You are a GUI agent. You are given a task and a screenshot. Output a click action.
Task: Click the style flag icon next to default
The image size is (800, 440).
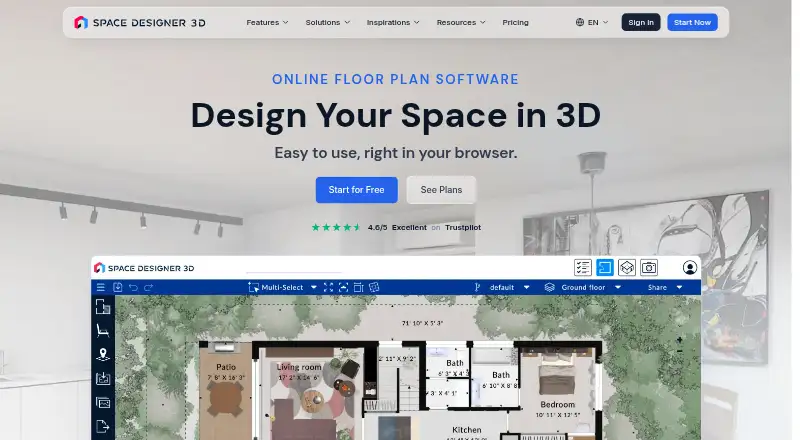477,287
